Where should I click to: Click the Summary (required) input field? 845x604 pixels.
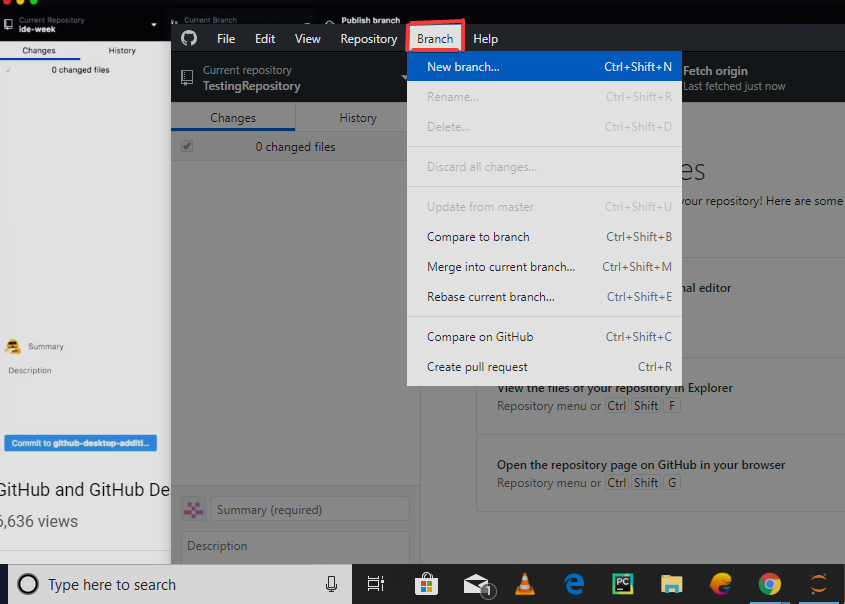[310, 510]
